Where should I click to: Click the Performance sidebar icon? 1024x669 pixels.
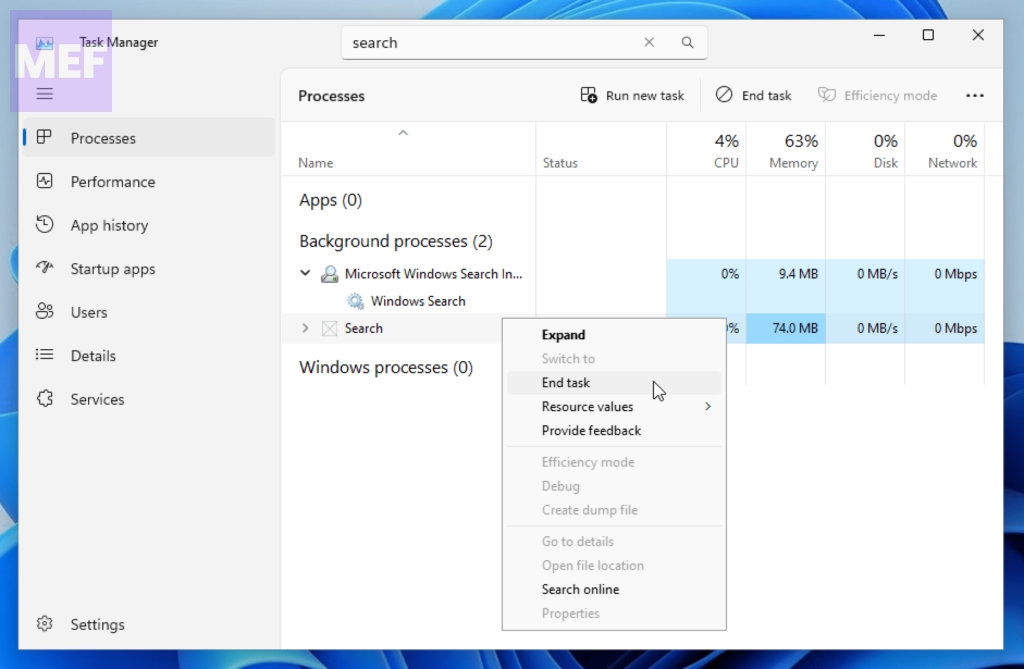point(44,182)
